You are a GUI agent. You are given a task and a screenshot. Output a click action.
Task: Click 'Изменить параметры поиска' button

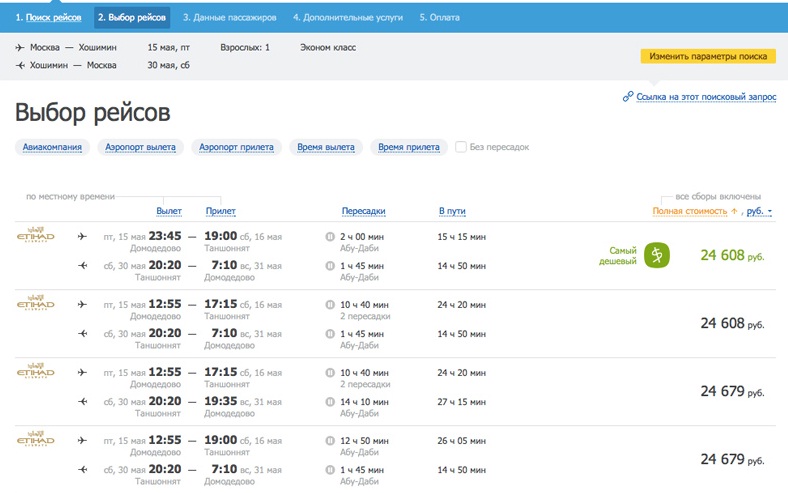coord(708,56)
